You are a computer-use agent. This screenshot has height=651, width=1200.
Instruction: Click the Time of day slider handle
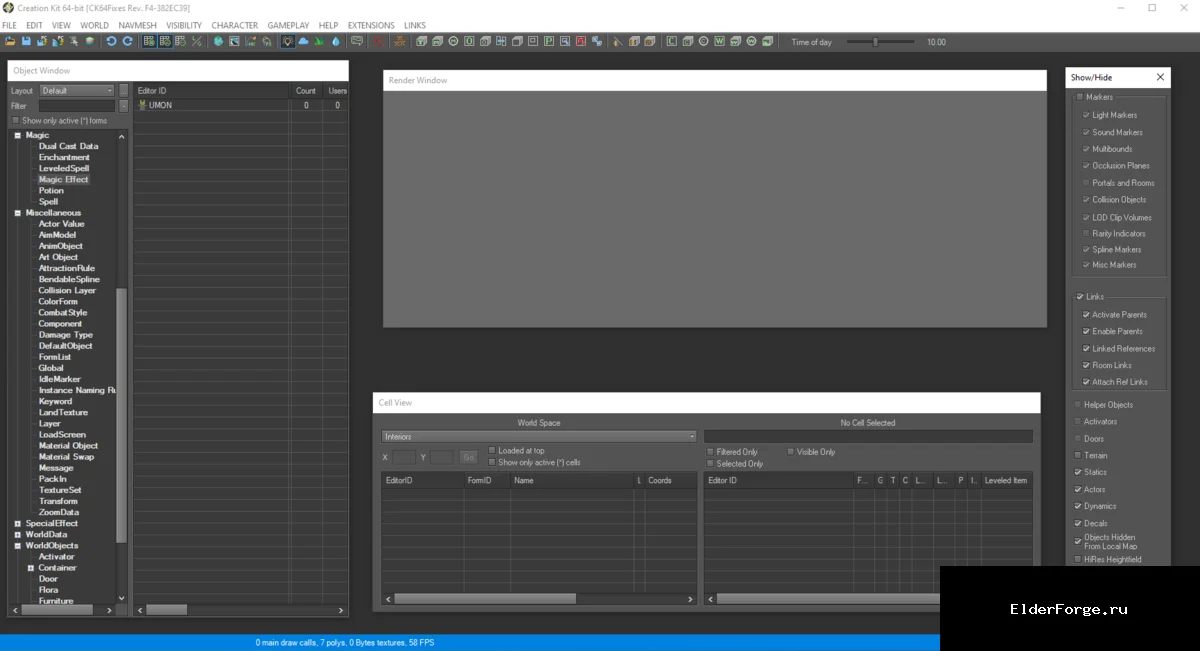[875, 42]
